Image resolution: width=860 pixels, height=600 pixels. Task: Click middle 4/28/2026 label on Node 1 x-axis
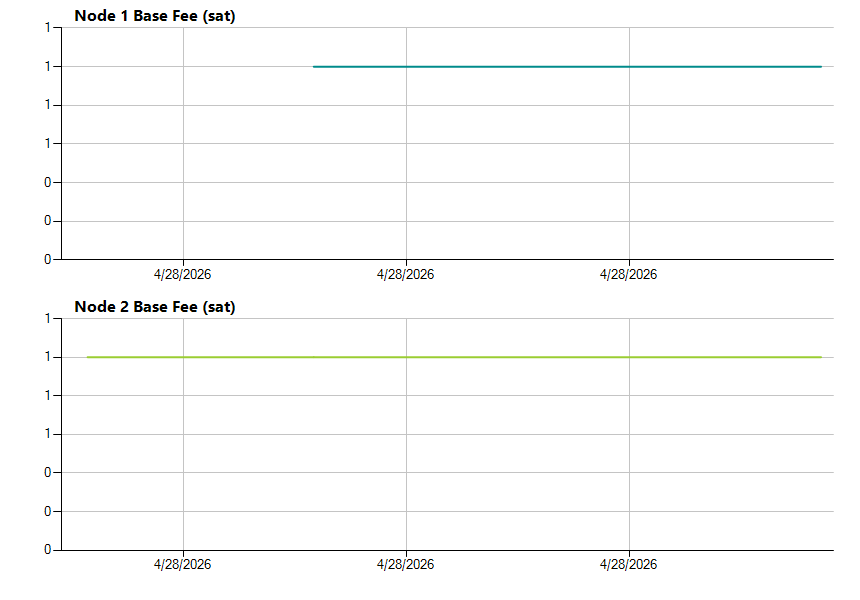[406, 274]
